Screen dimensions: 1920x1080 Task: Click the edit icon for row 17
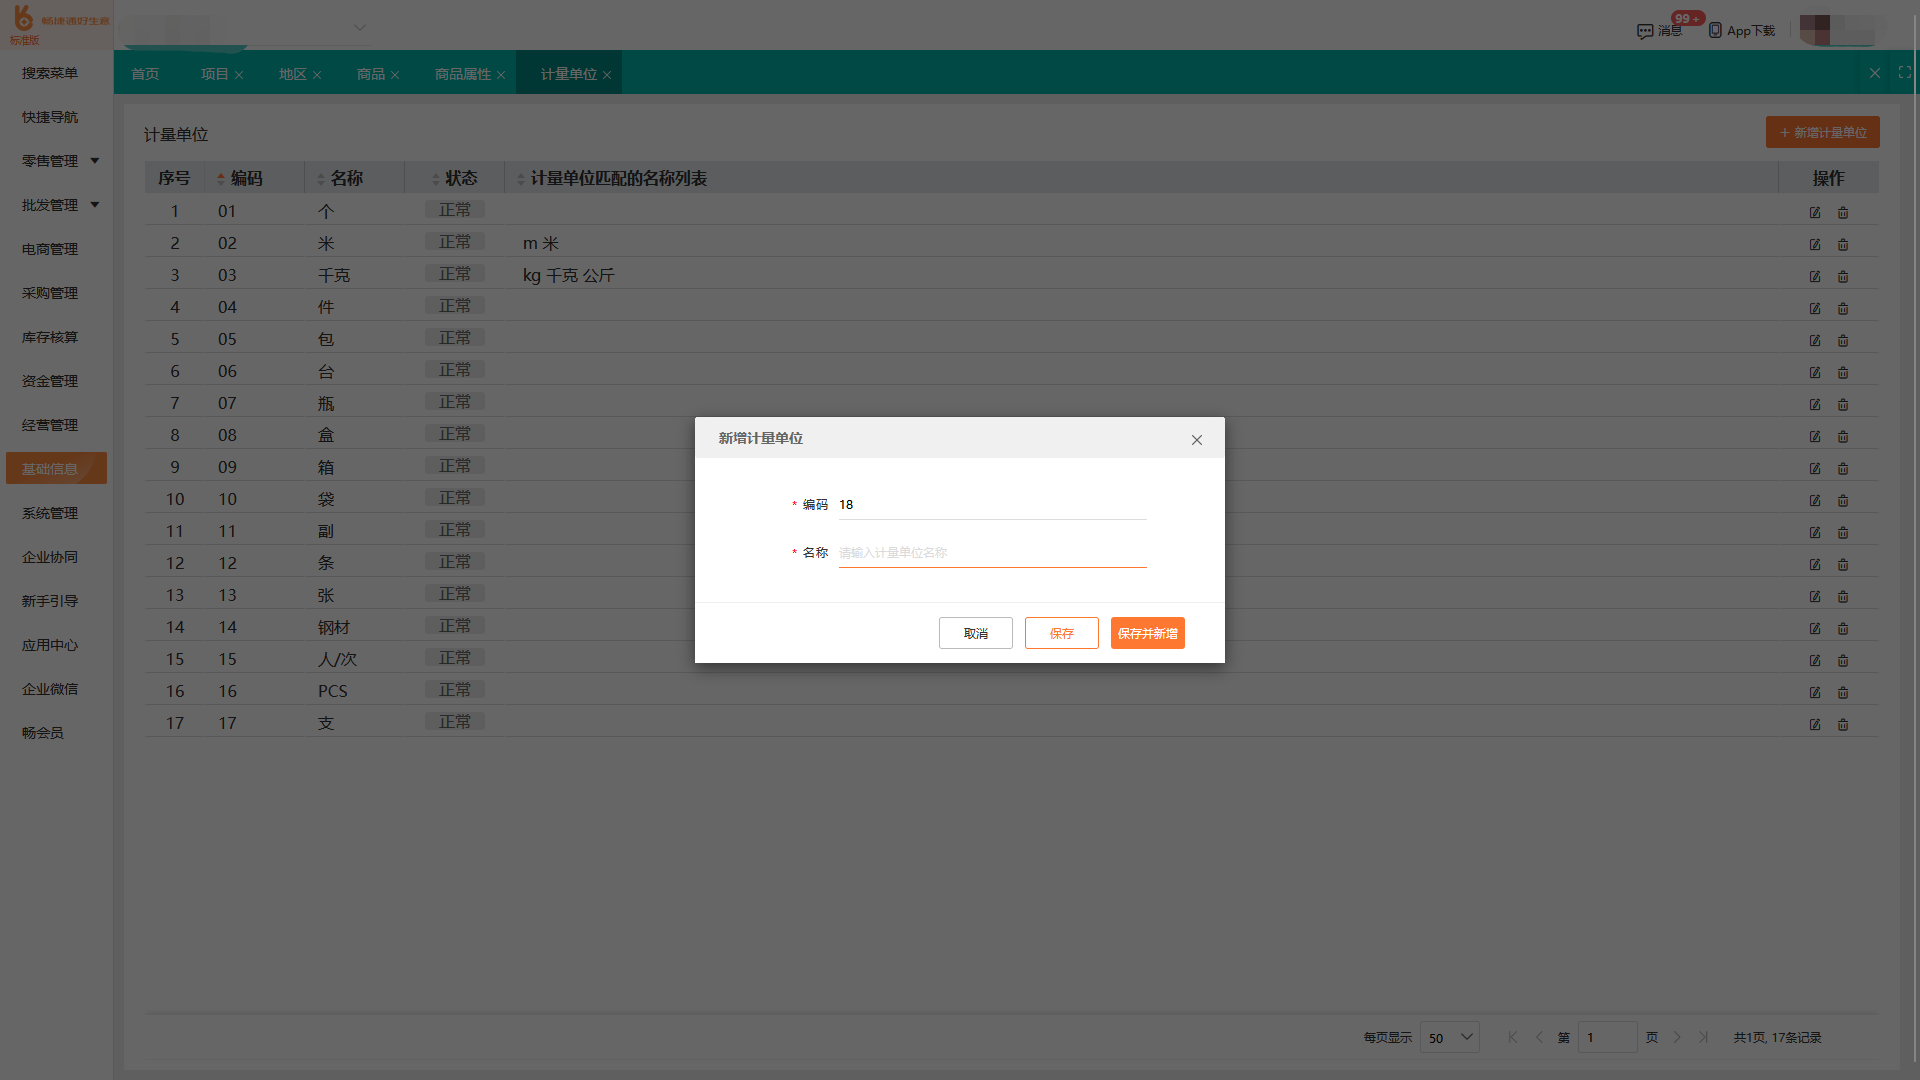click(1815, 724)
